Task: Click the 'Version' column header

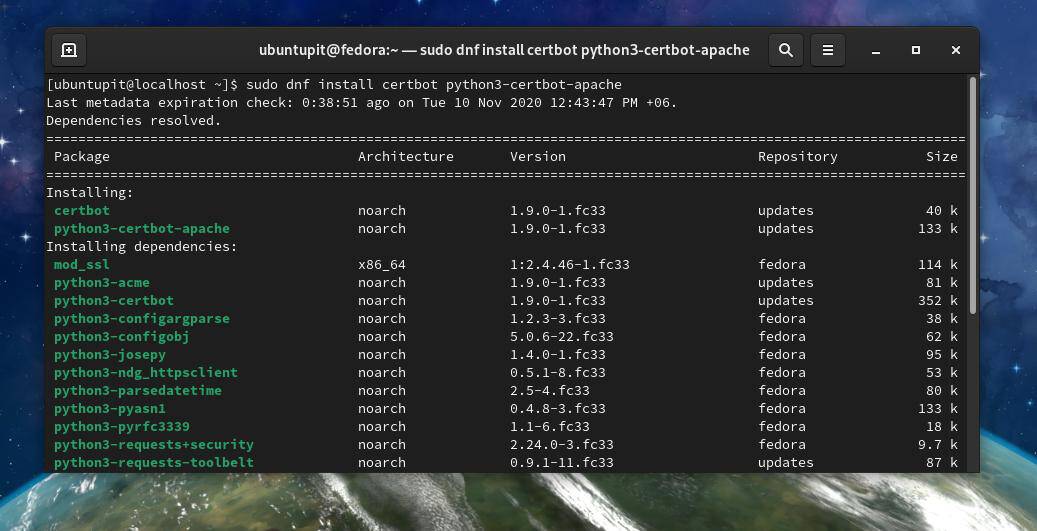Action: (538, 157)
